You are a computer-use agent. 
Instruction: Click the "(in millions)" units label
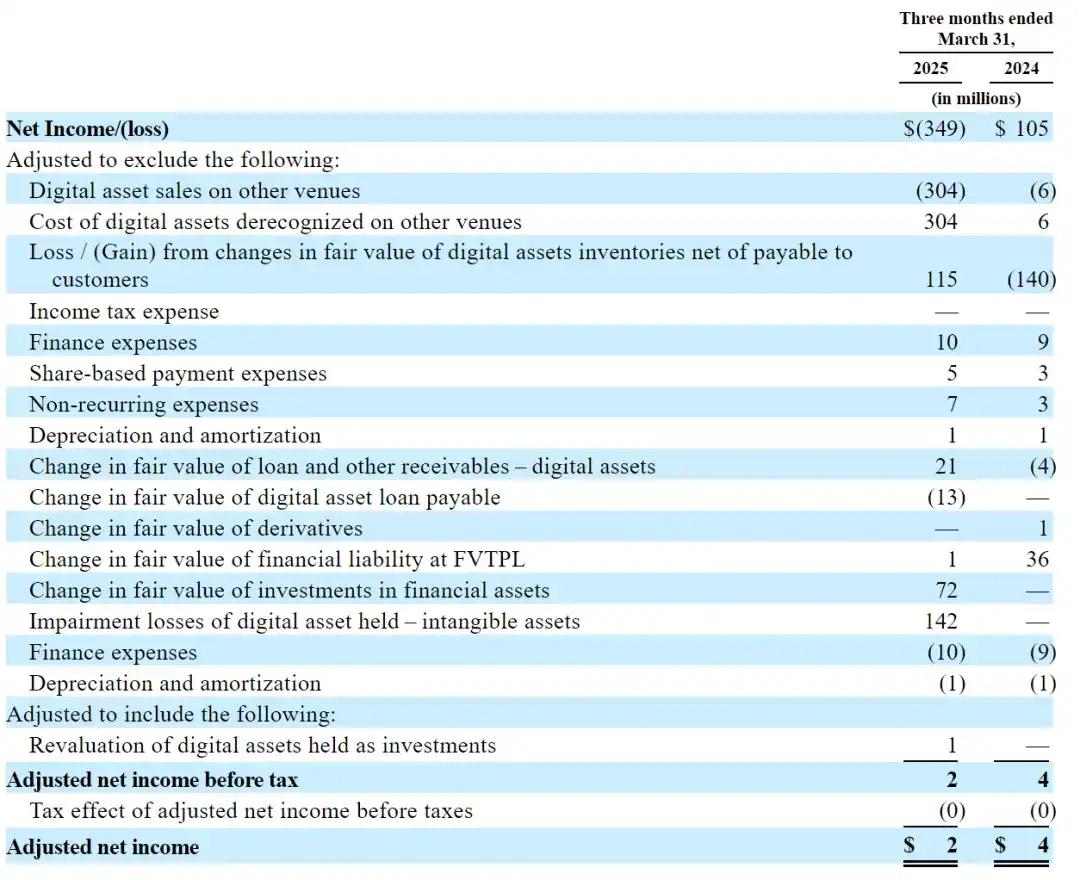point(976,99)
